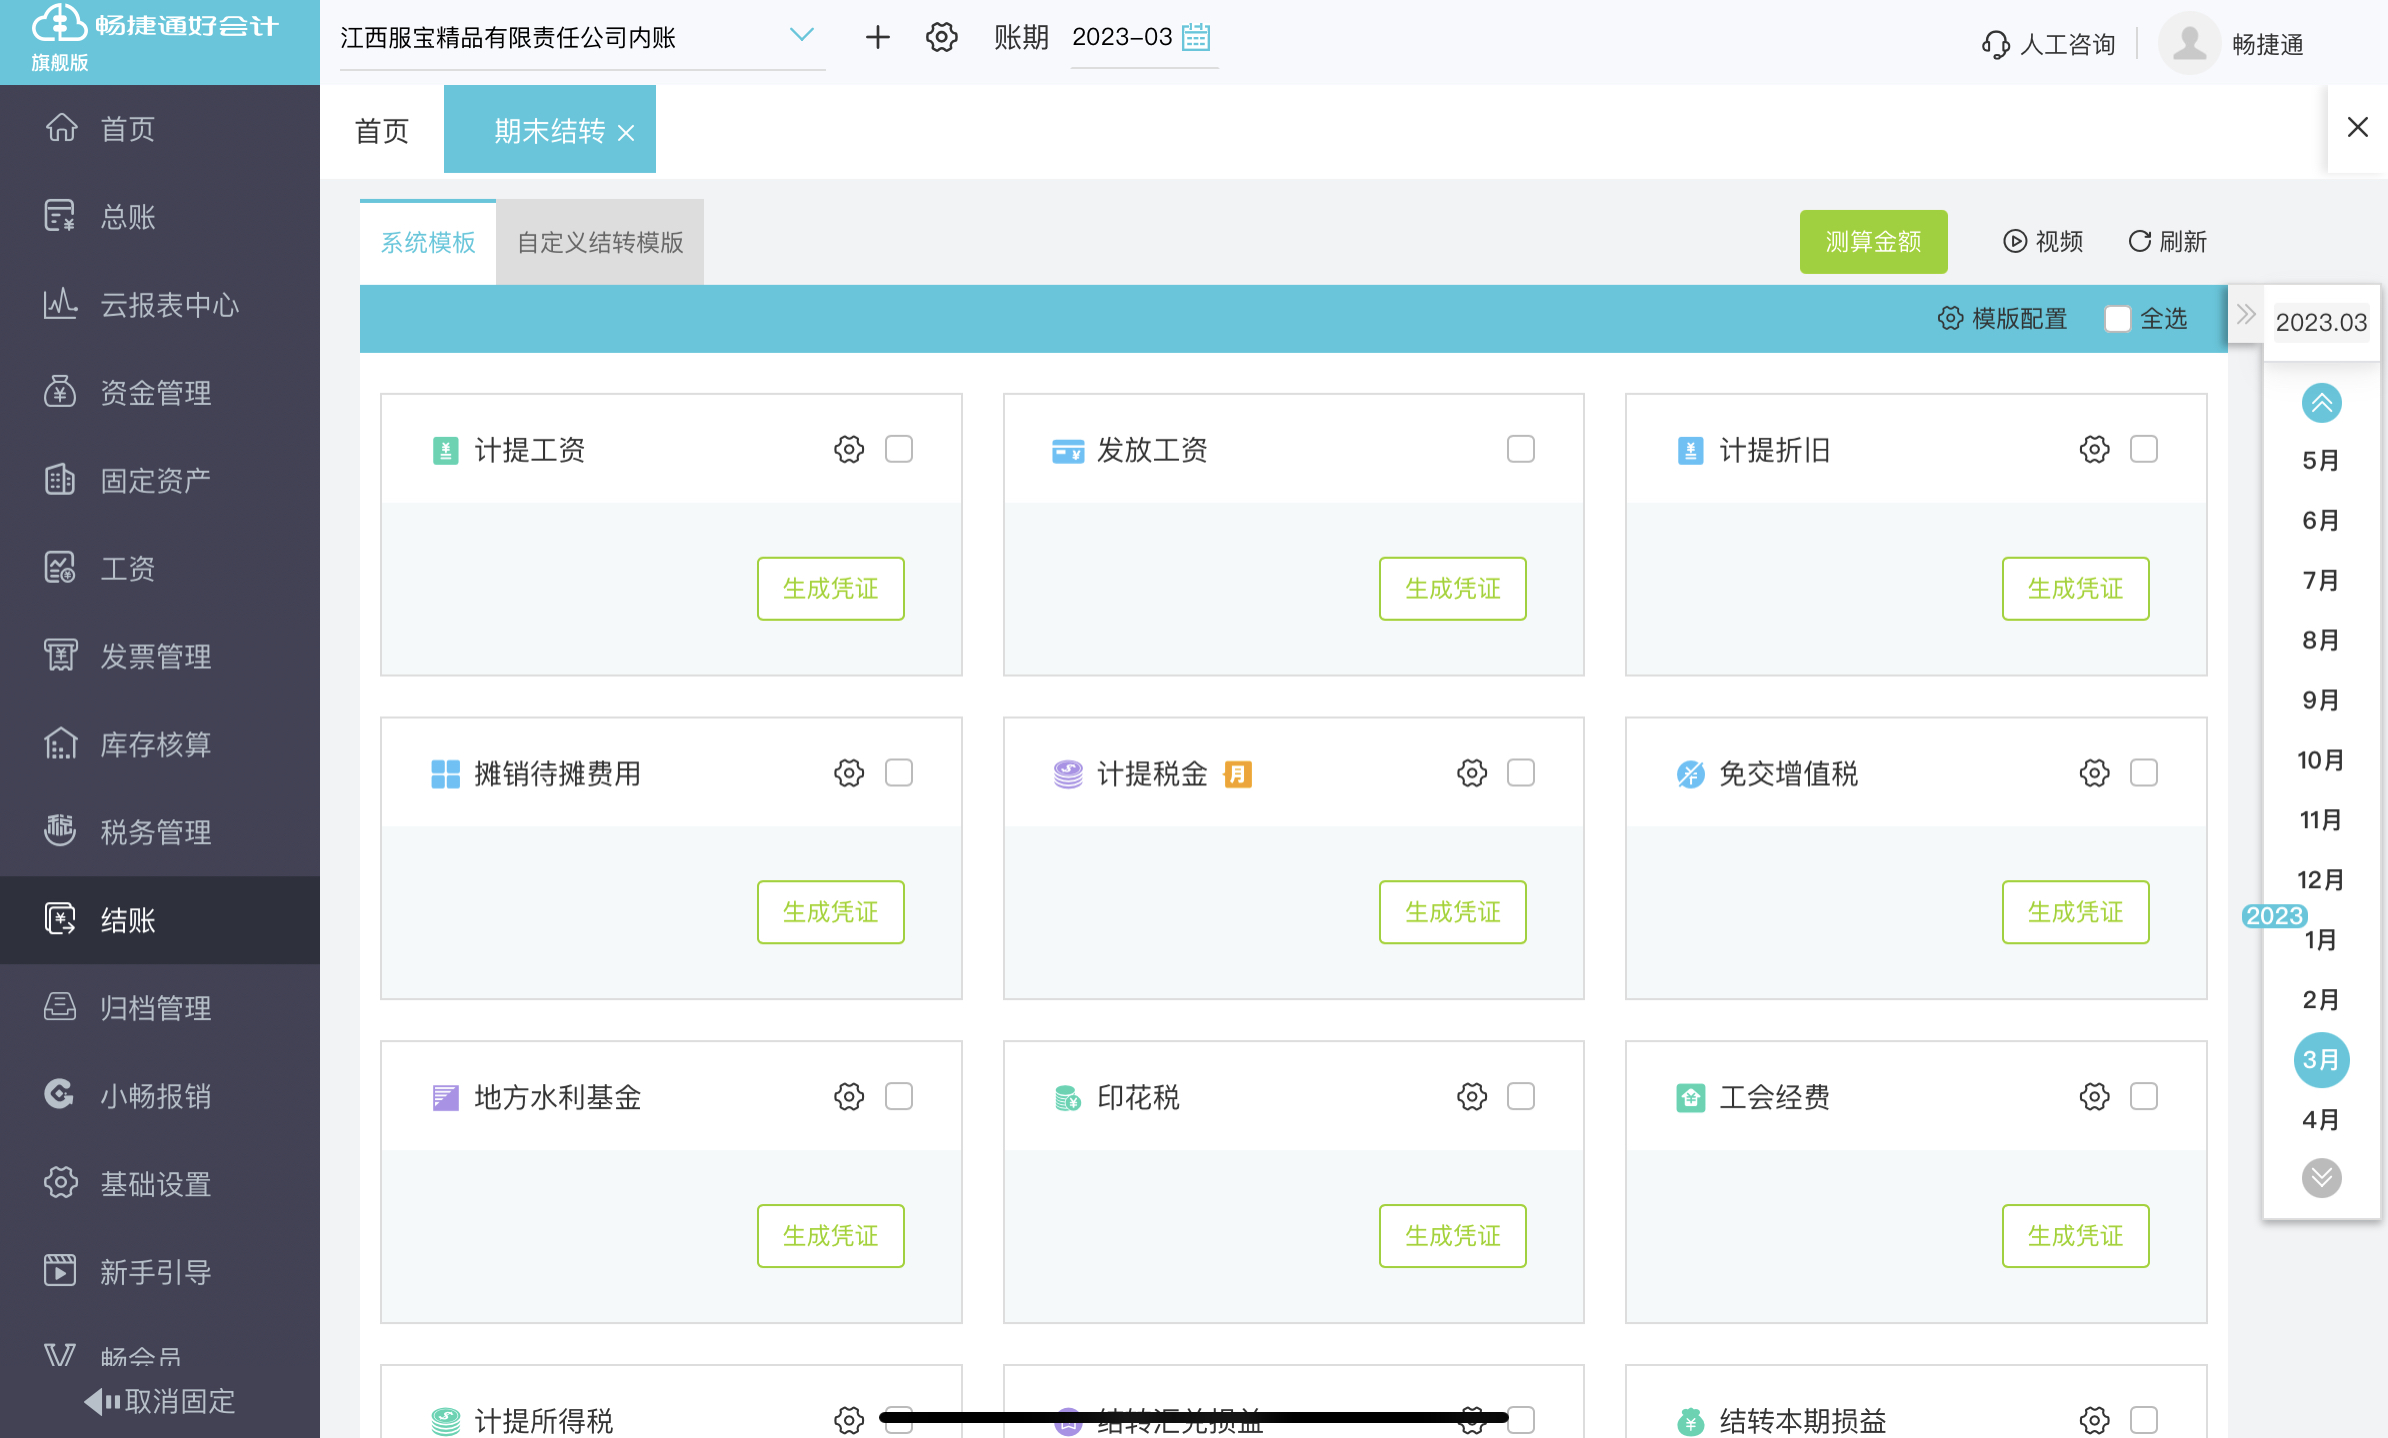The image size is (2388, 1438).
Task: Scroll down the month selector list
Action: [2320, 1179]
